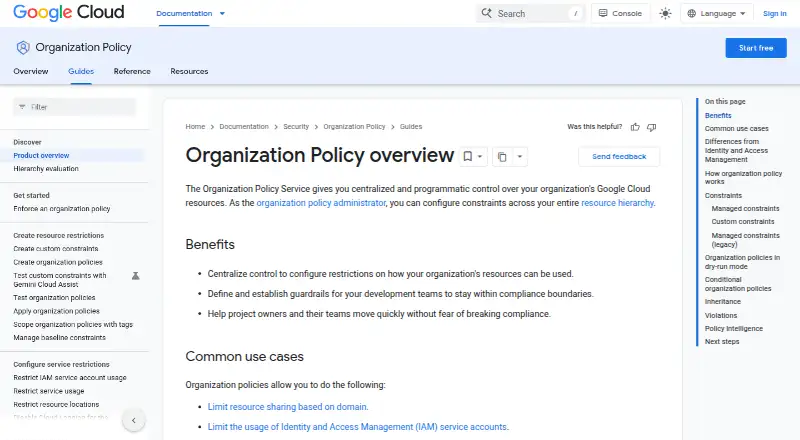Open the copy options dropdown arrow
This screenshot has width=800, height=440.
(x=519, y=157)
